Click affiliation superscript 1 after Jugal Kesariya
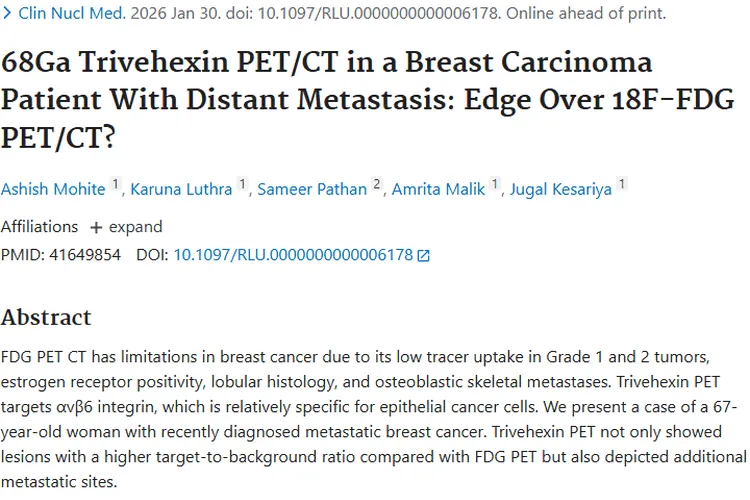 (622, 184)
